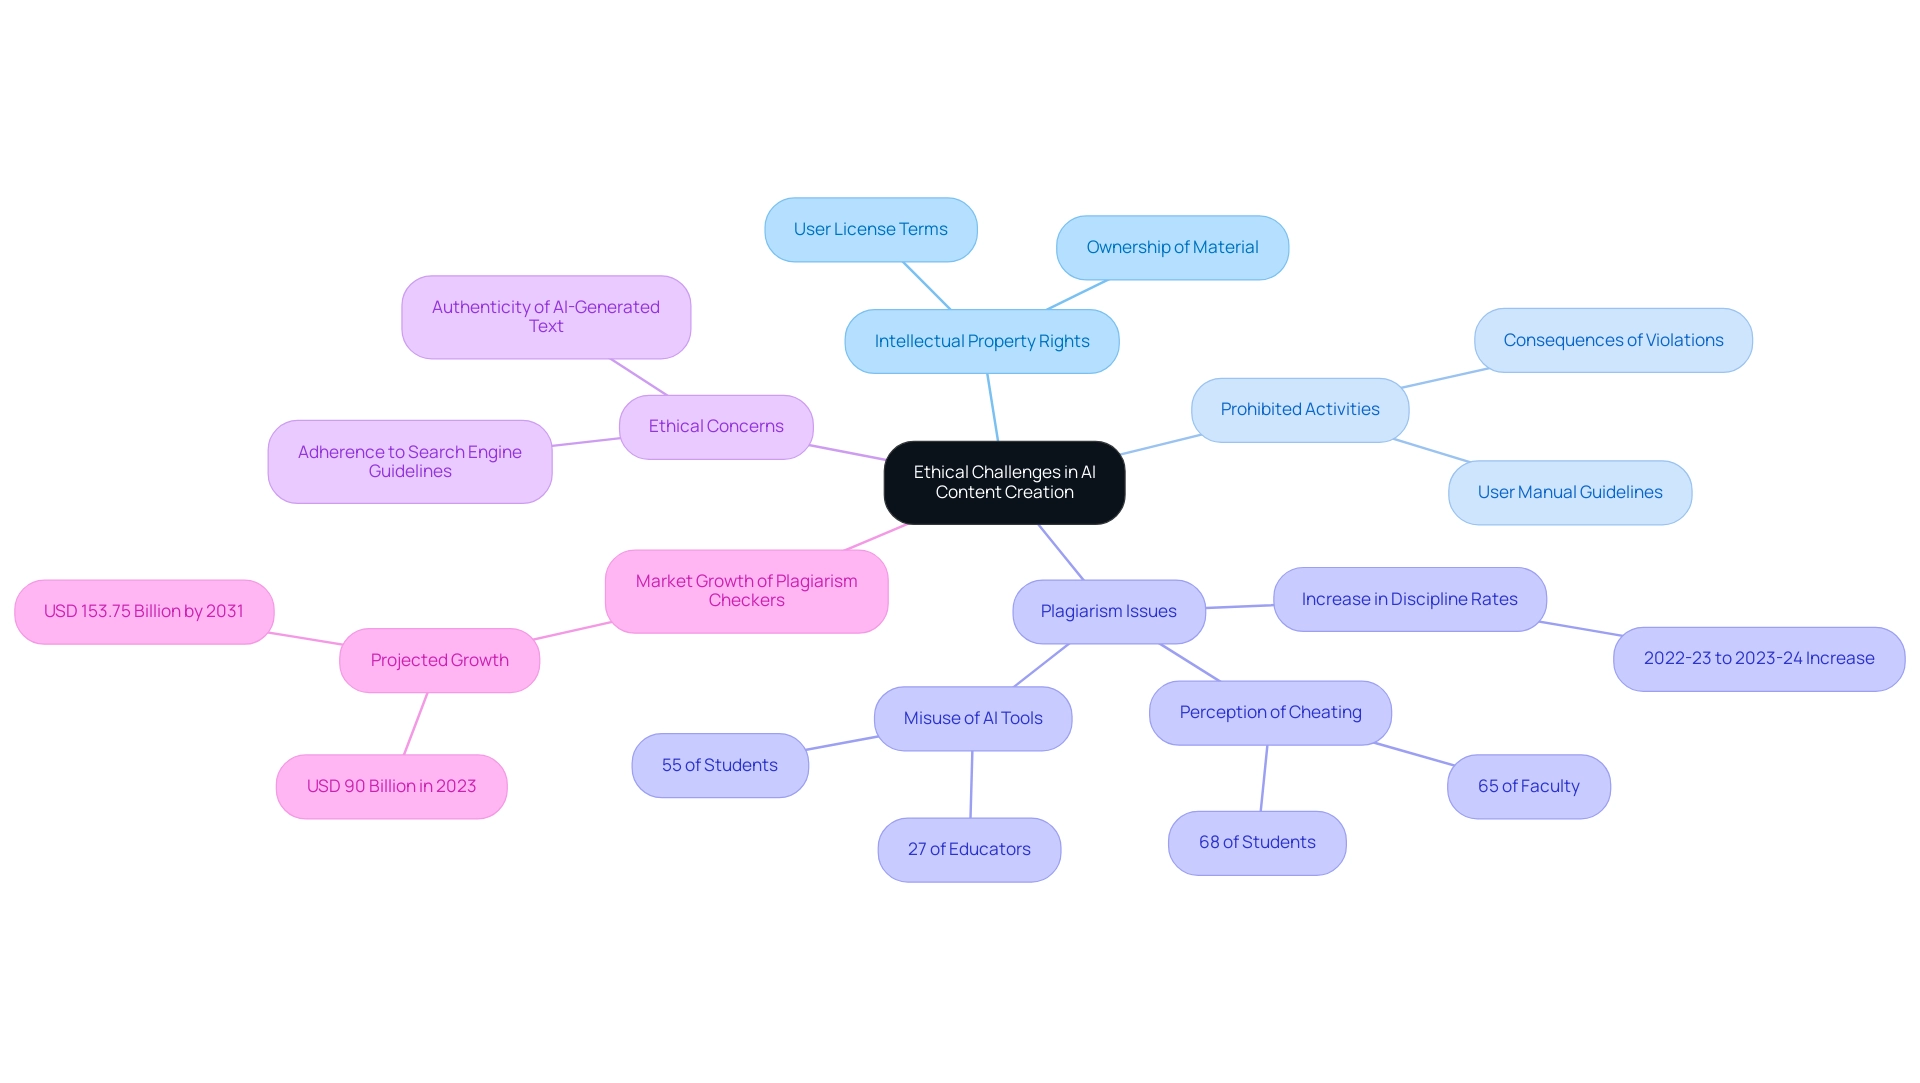The image size is (1920, 1083).
Task: Select the Prohibited Activities node
Action: click(1299, 408)
